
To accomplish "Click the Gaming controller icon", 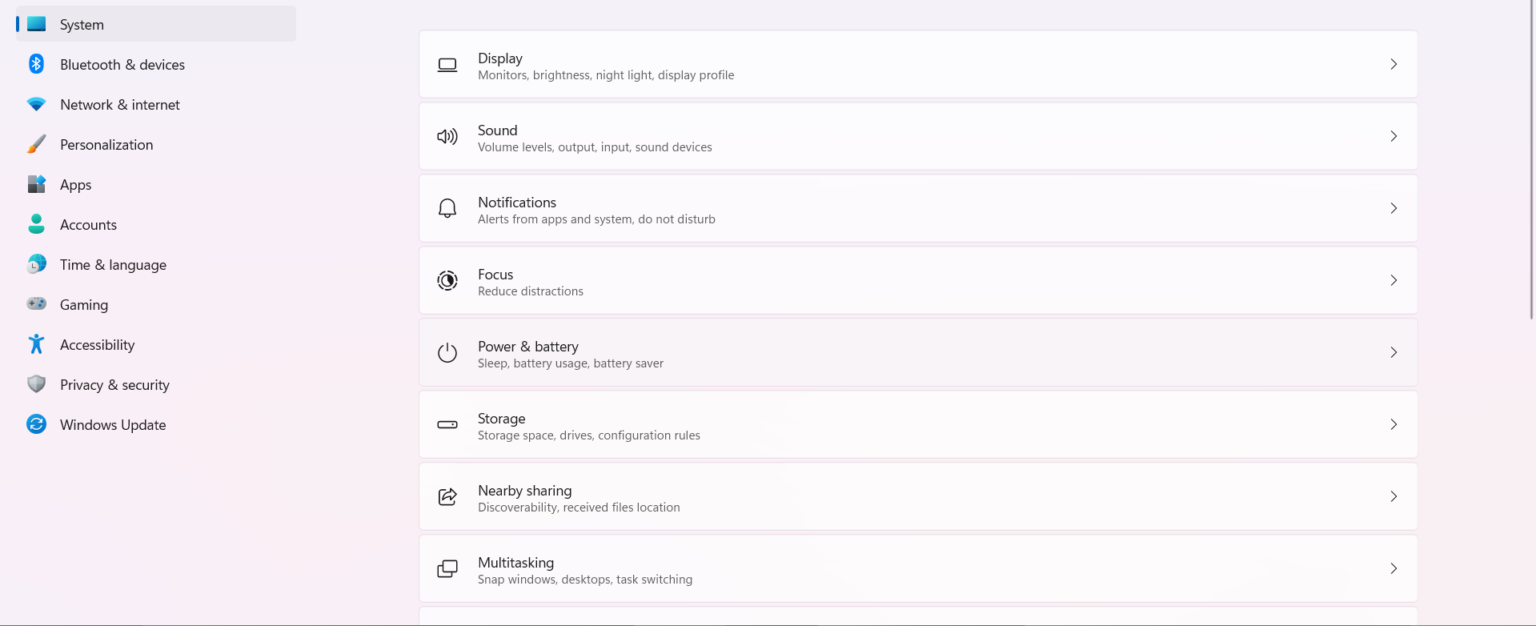I will point(37,305).
